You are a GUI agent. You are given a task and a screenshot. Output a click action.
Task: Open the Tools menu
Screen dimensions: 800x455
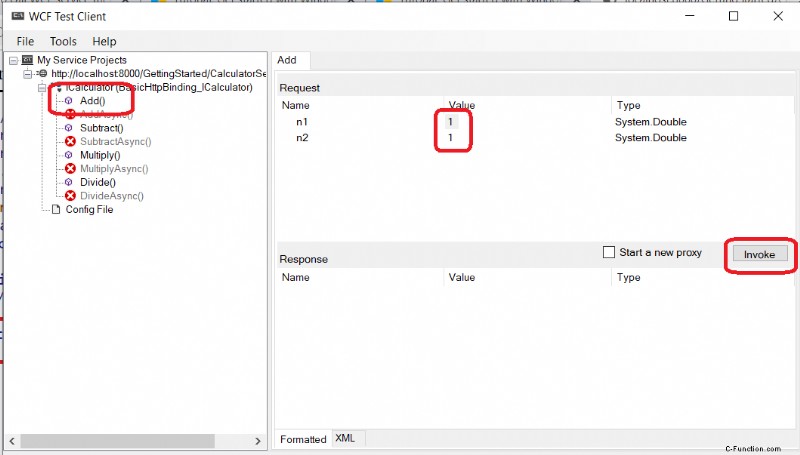63,41
